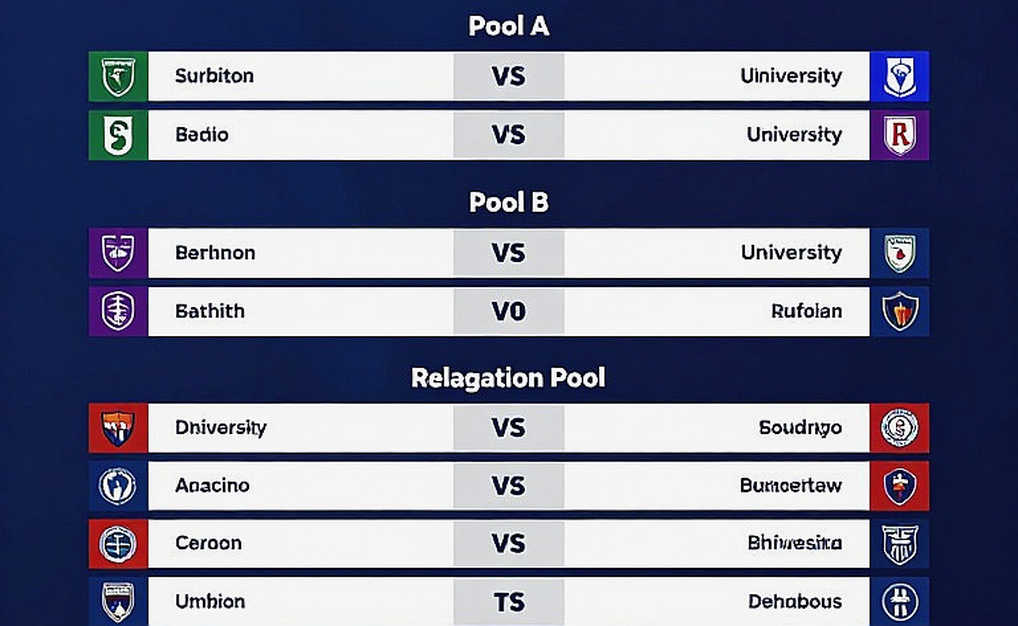Click VS in the Surbiton match row
Viewport: 1018px width, 626px height.
coord(509,76)
